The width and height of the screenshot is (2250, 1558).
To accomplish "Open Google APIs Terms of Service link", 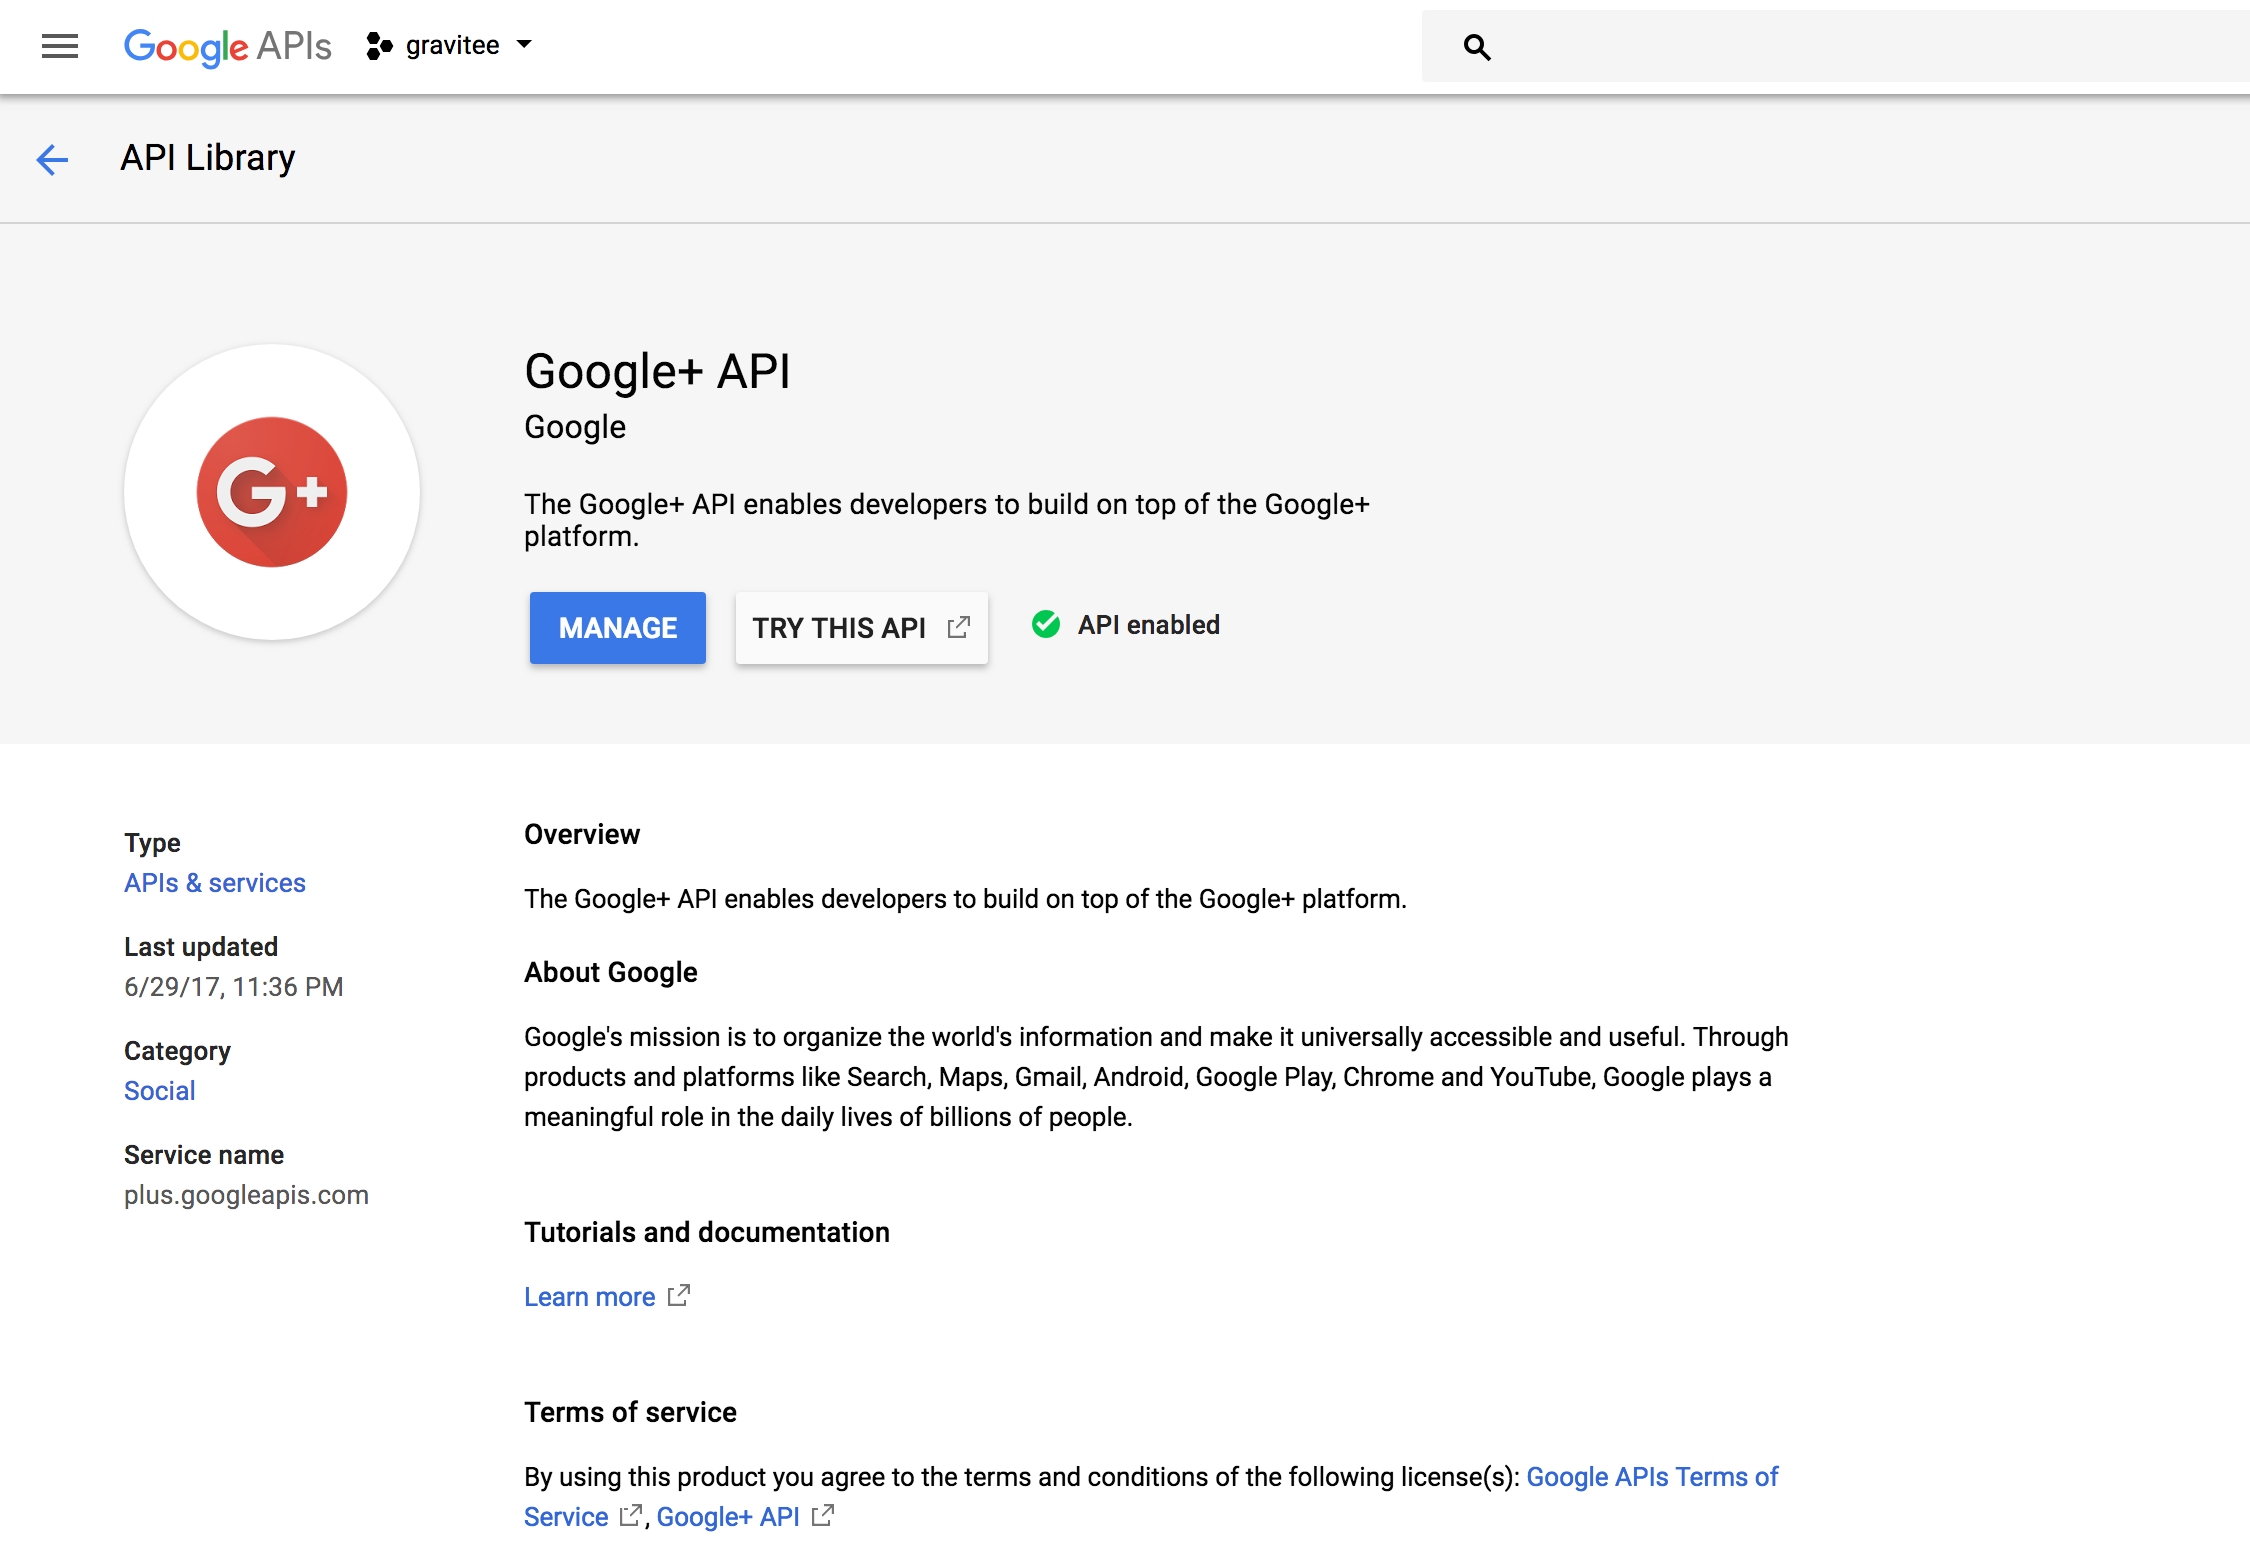I will [x=1652, y=1477].
